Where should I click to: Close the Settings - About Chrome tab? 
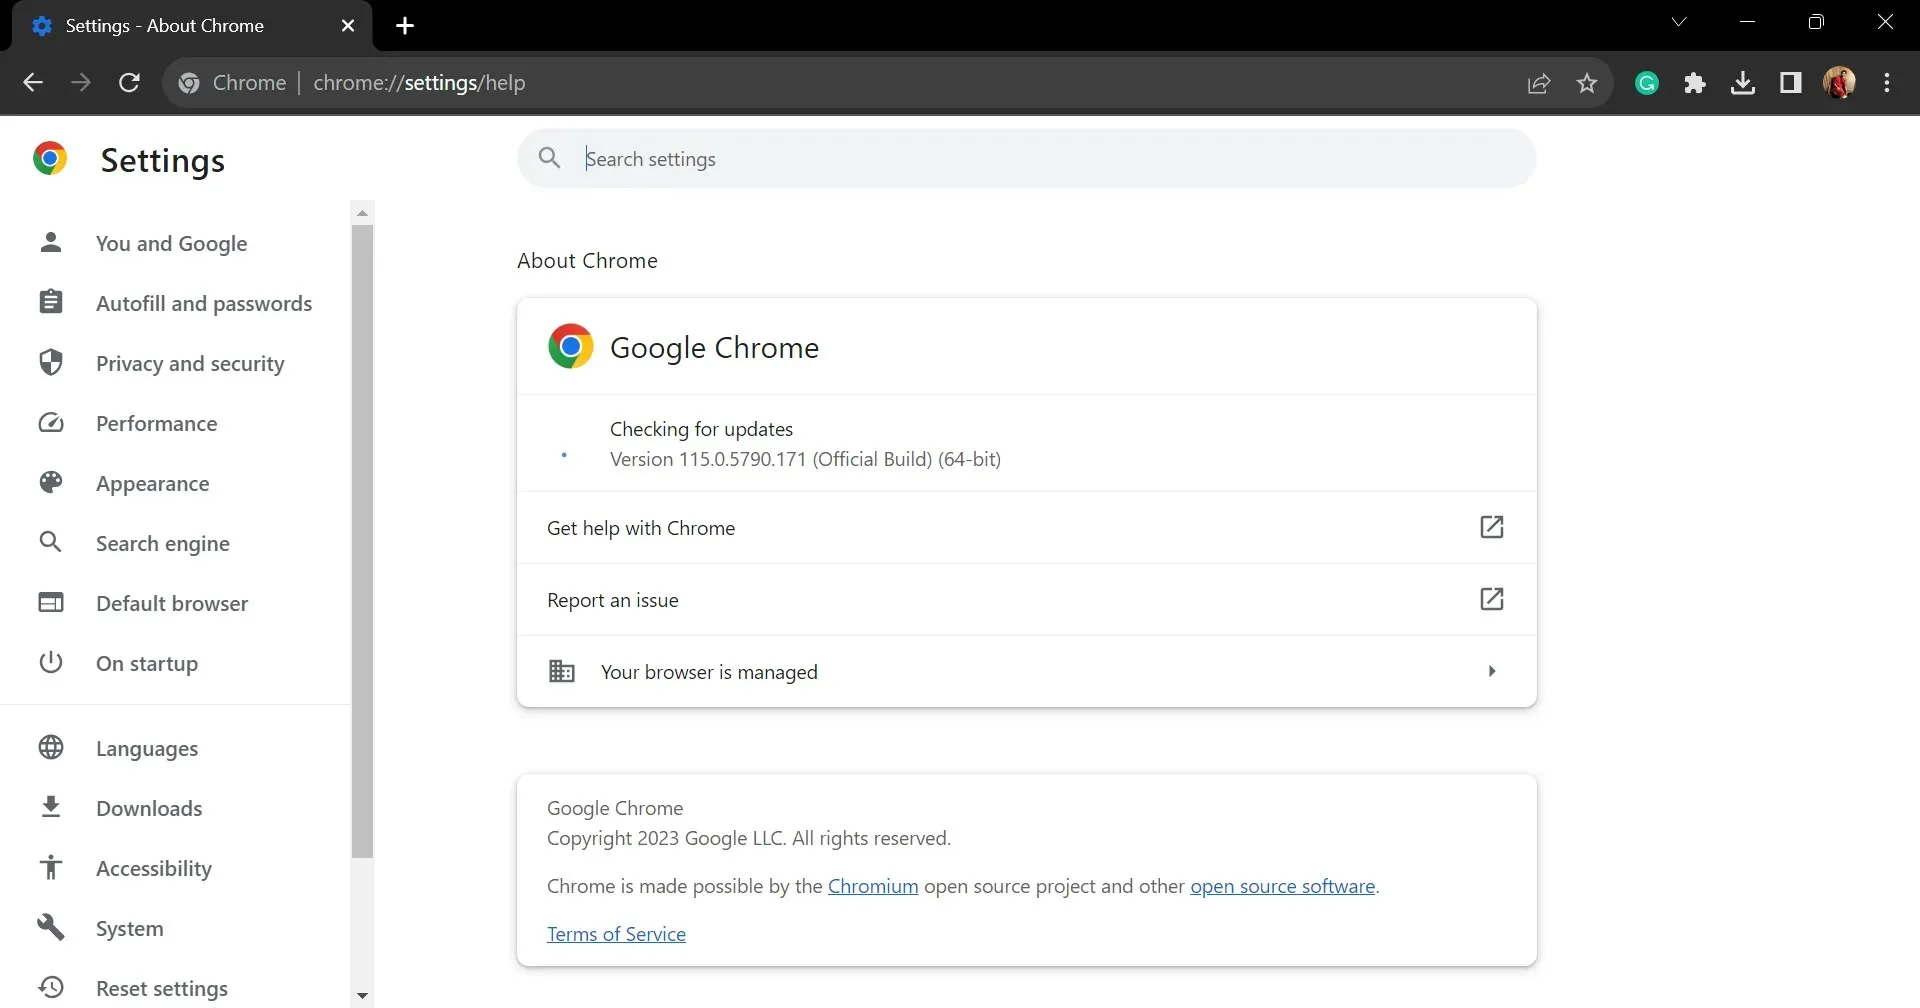pyautogui.click(x=348, y=26)
